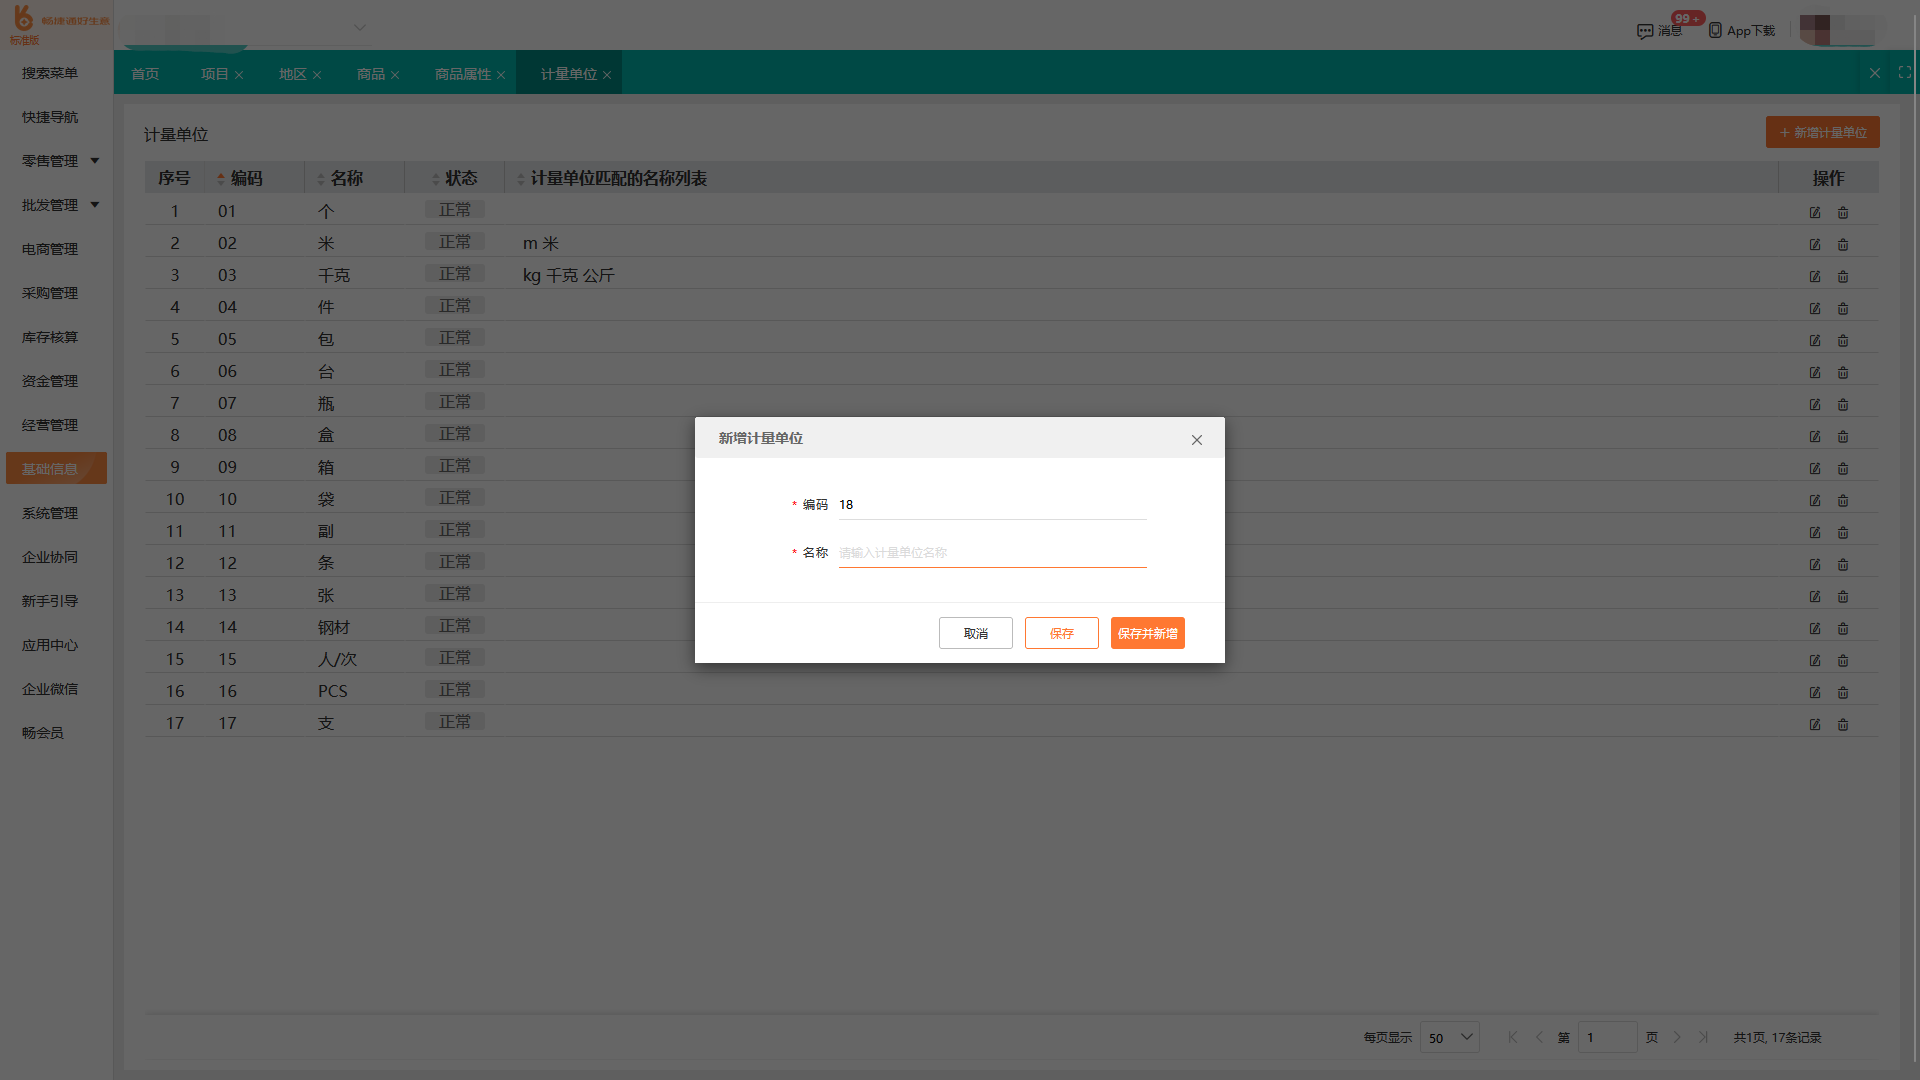Click the 取消 button in dialog

coord(976,633)
